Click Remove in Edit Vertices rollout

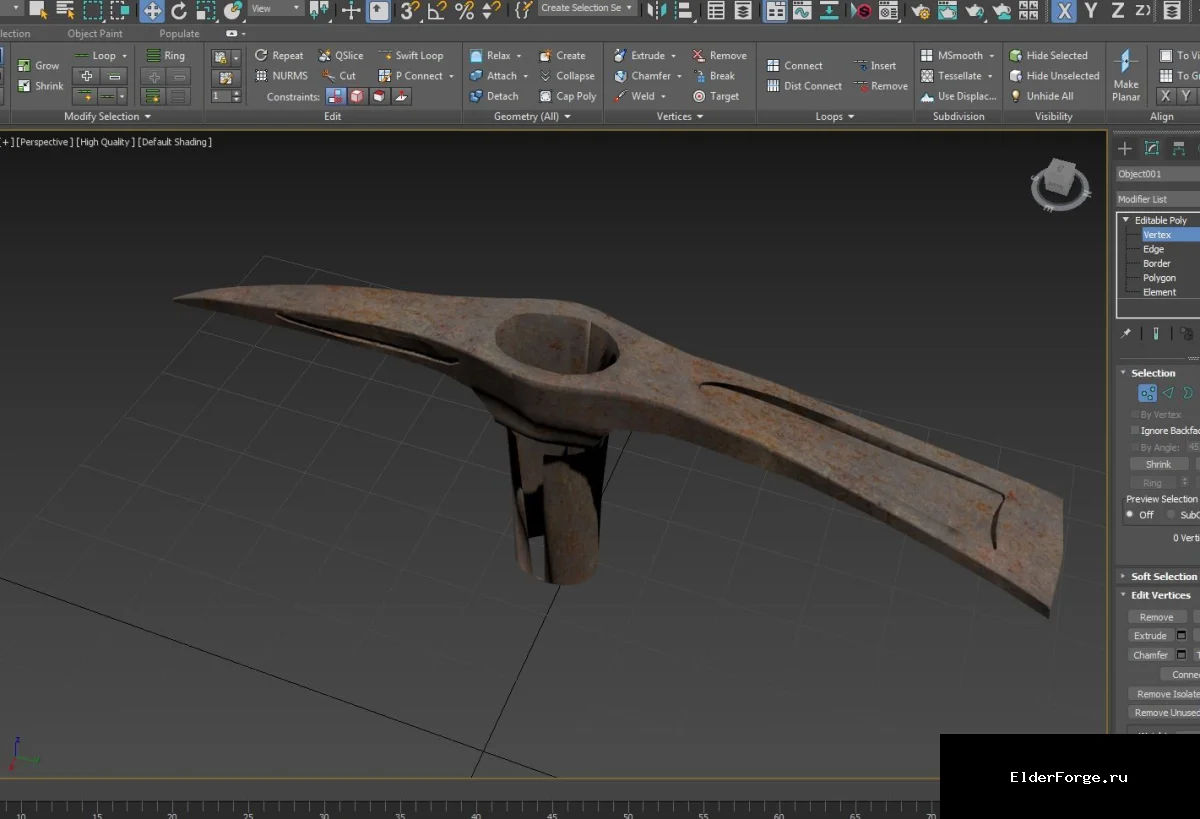[1156, 617]
